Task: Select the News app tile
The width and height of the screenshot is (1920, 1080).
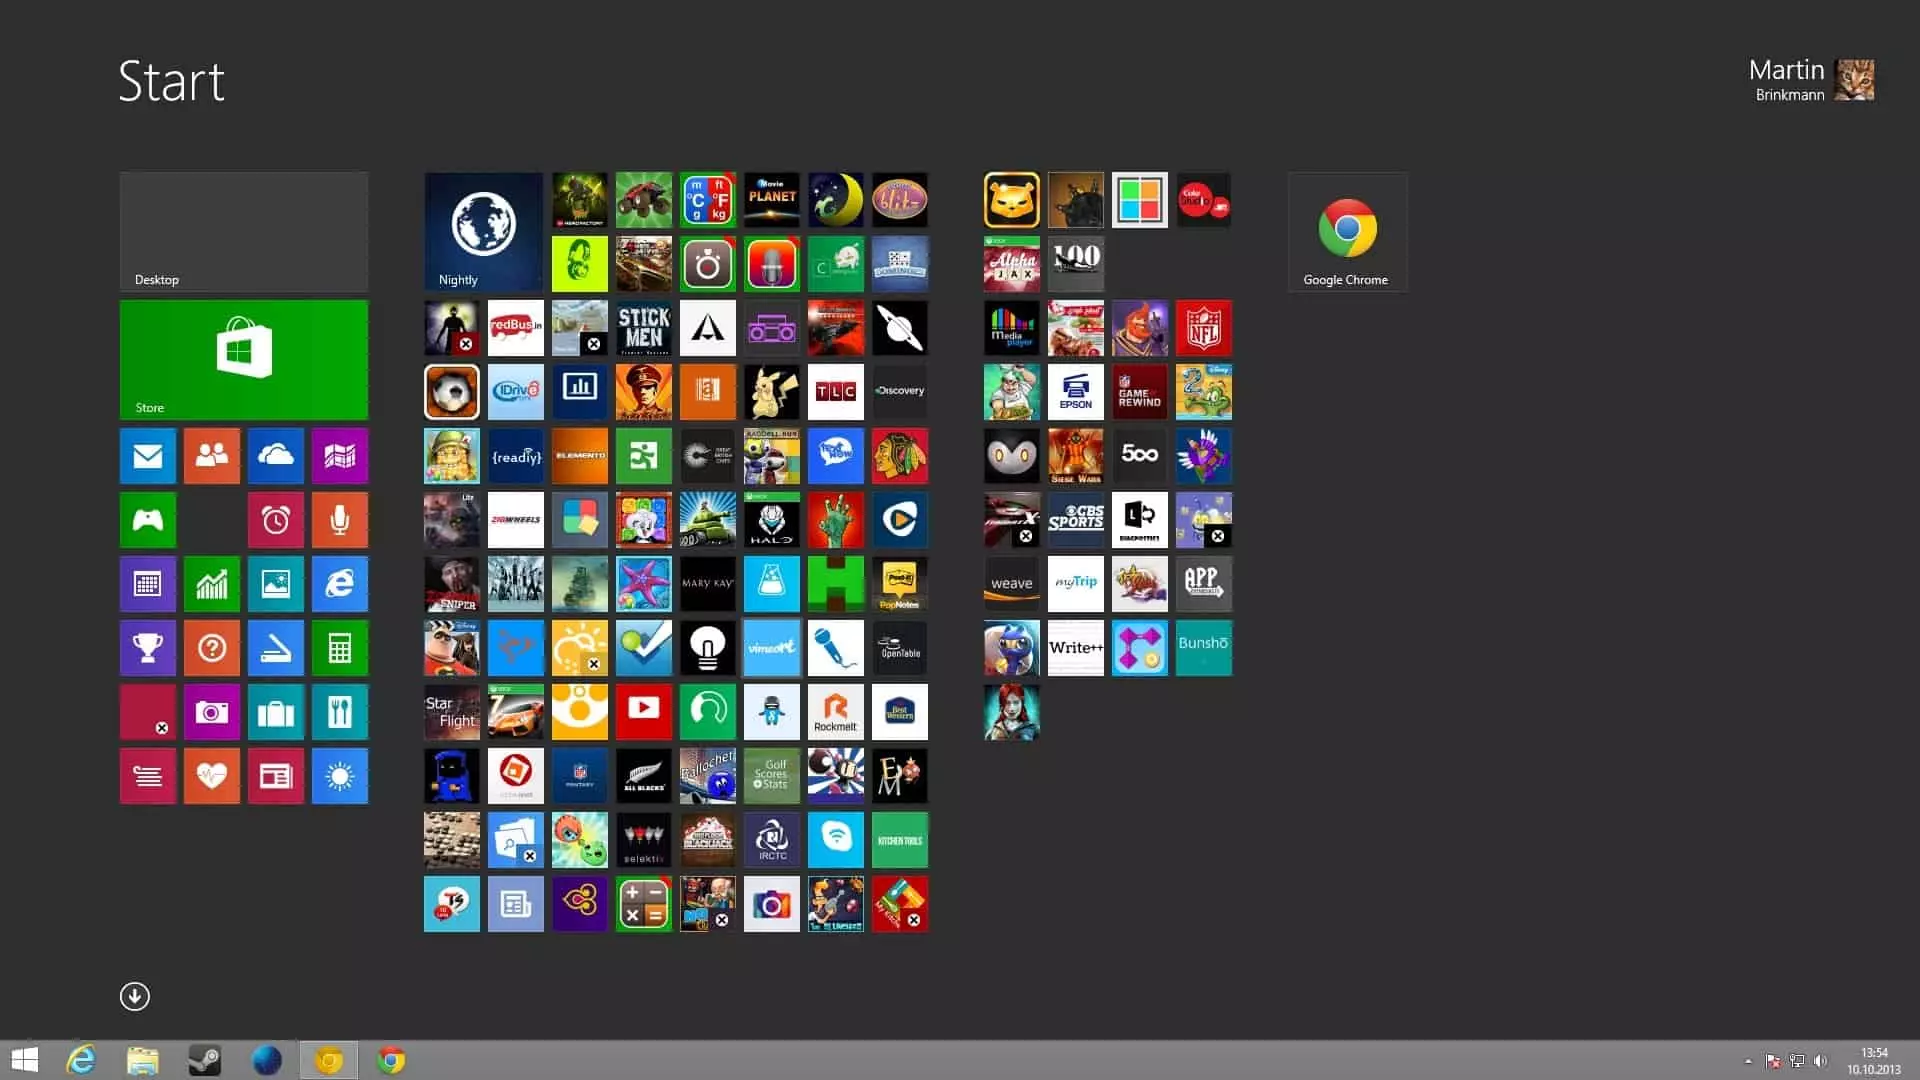Action: click(x=276, y=775)
